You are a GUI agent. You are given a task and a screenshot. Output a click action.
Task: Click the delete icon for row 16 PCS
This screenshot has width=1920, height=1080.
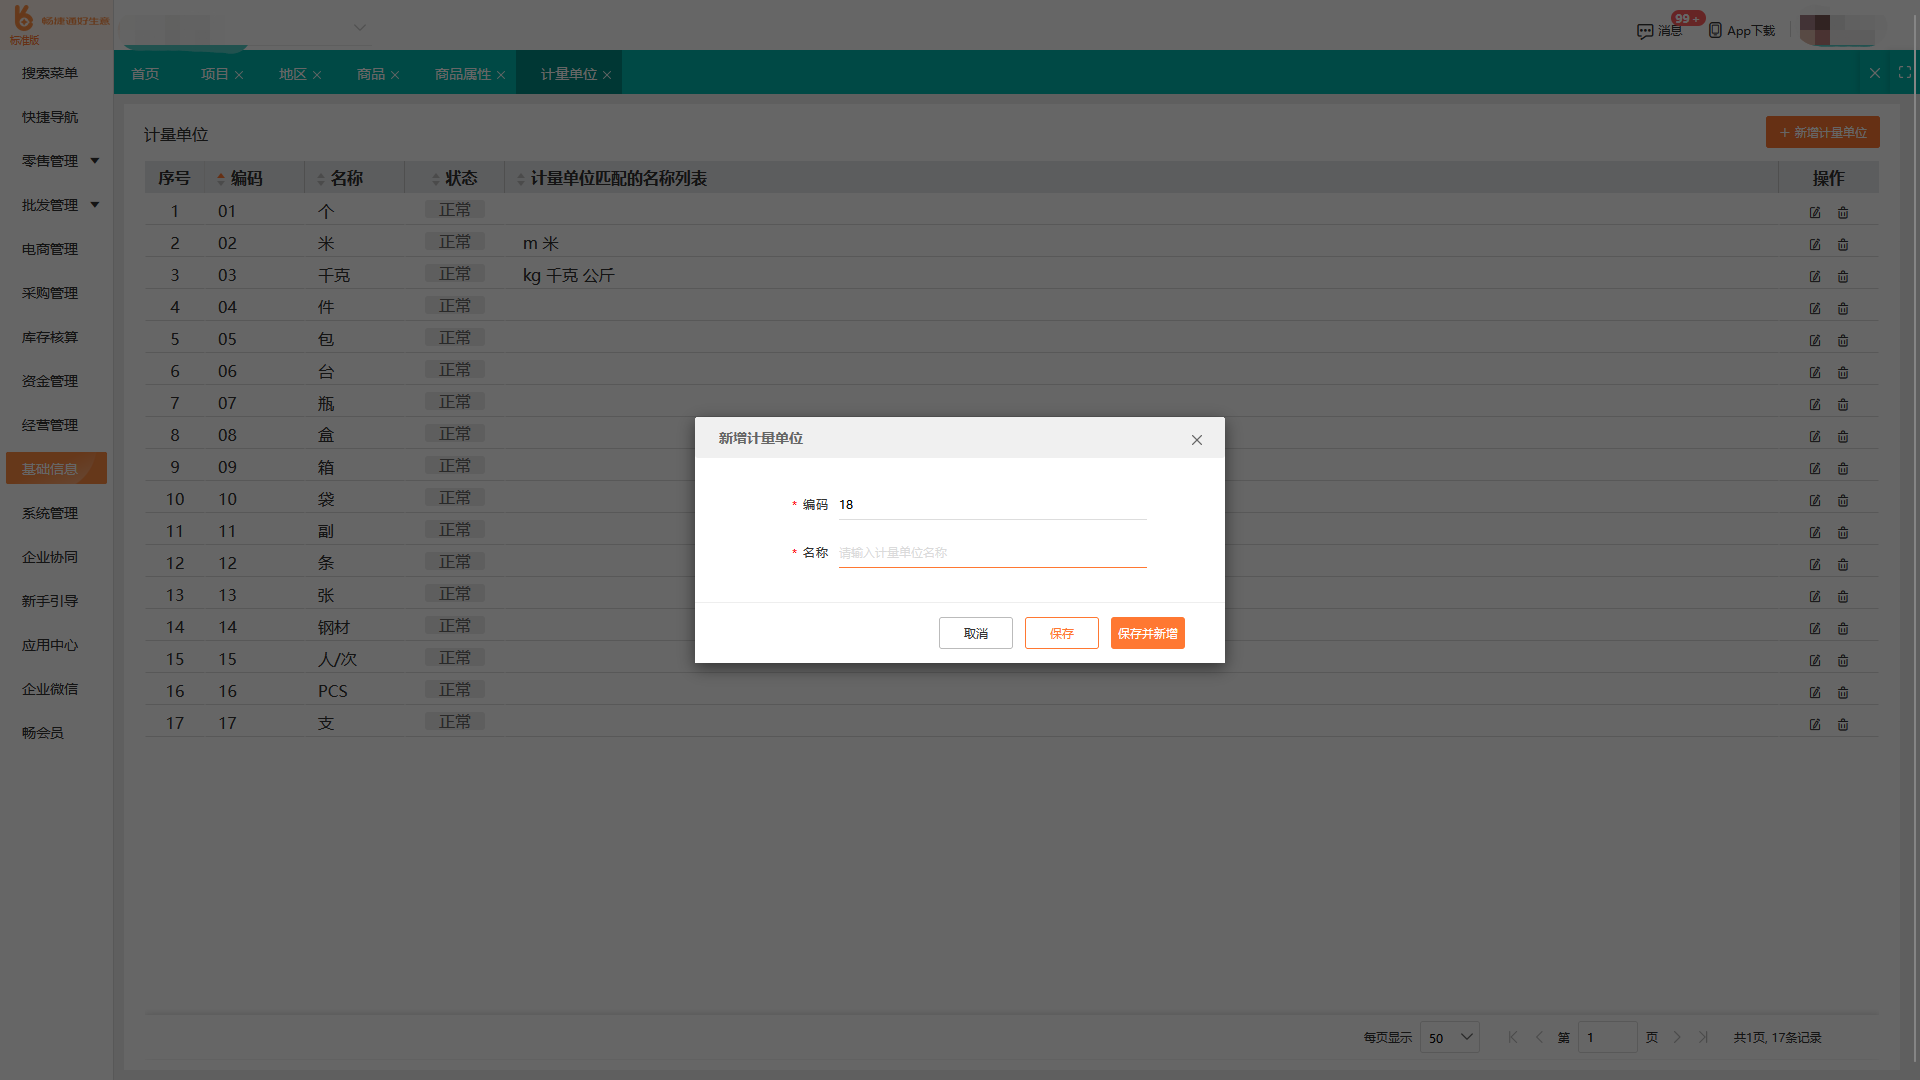[1844, 692]
